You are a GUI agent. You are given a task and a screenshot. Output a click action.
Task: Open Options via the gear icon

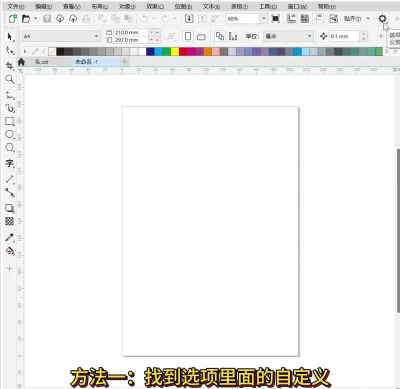[x=382, y=19]
